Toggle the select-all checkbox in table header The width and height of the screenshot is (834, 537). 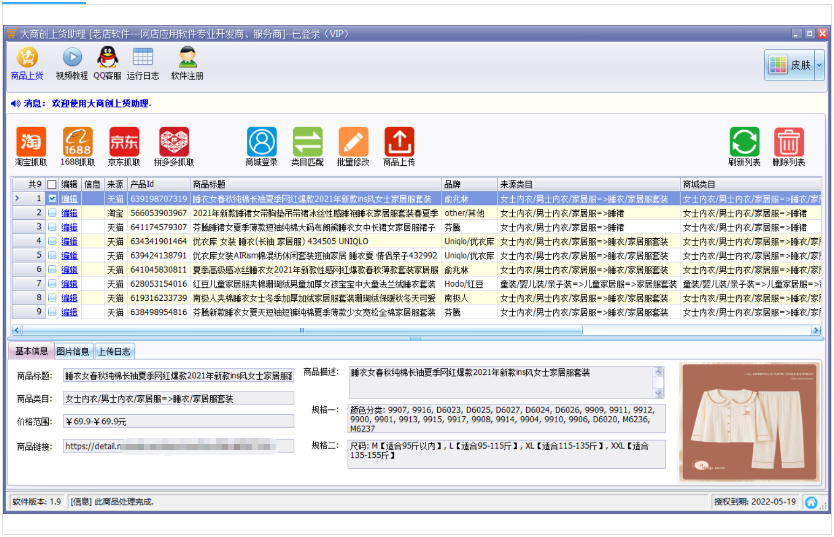(x=52, y=185)
